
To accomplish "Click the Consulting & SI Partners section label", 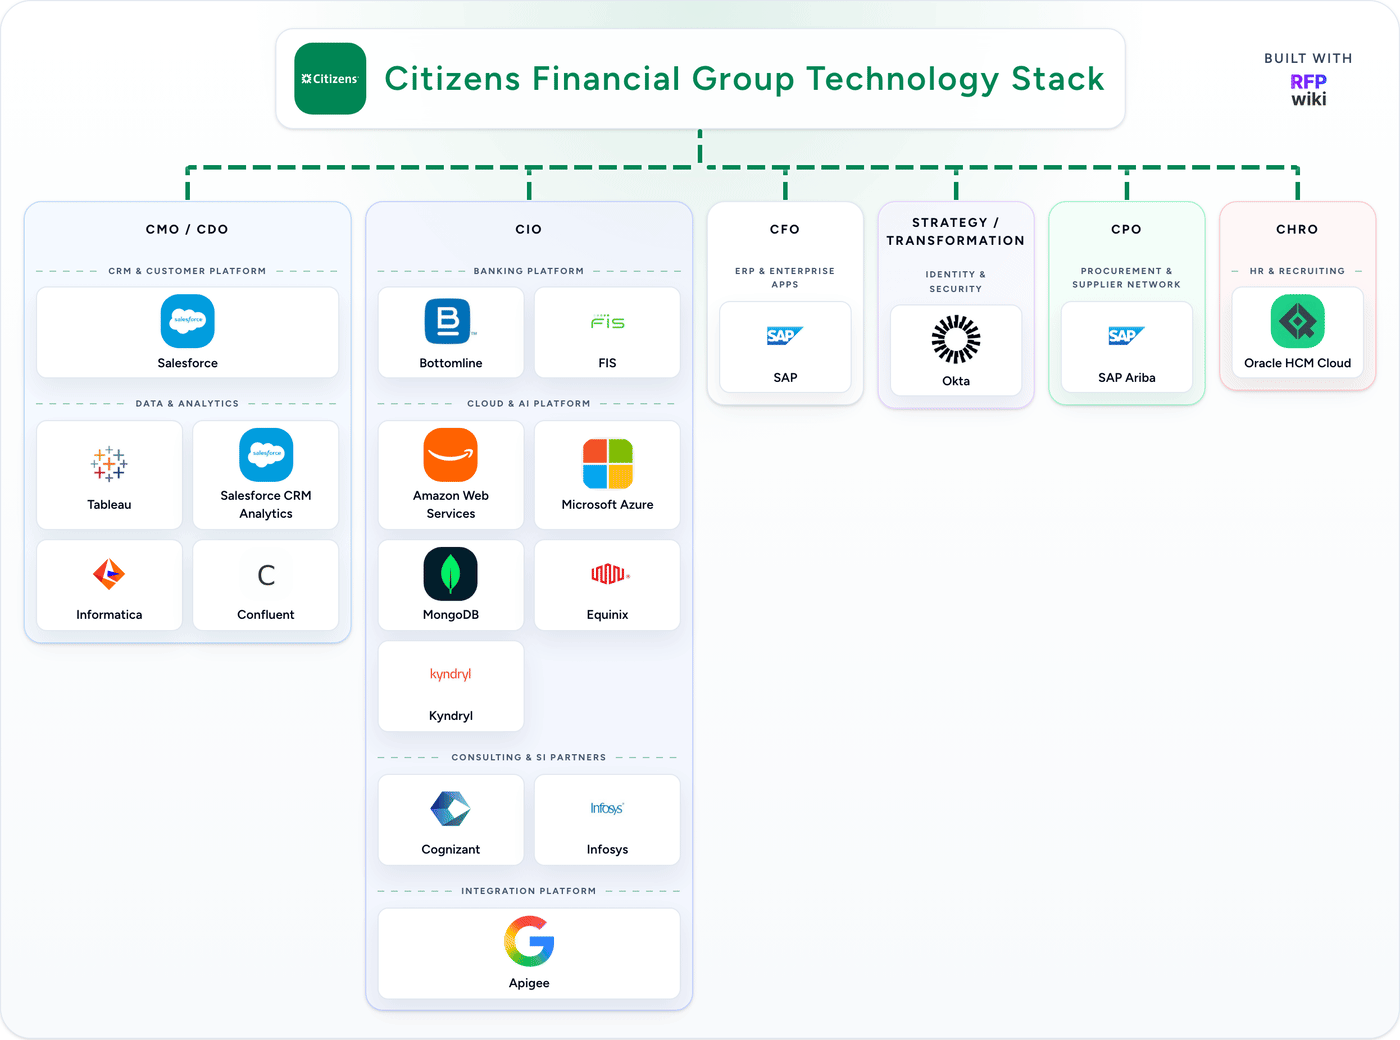I will [529, 758].
